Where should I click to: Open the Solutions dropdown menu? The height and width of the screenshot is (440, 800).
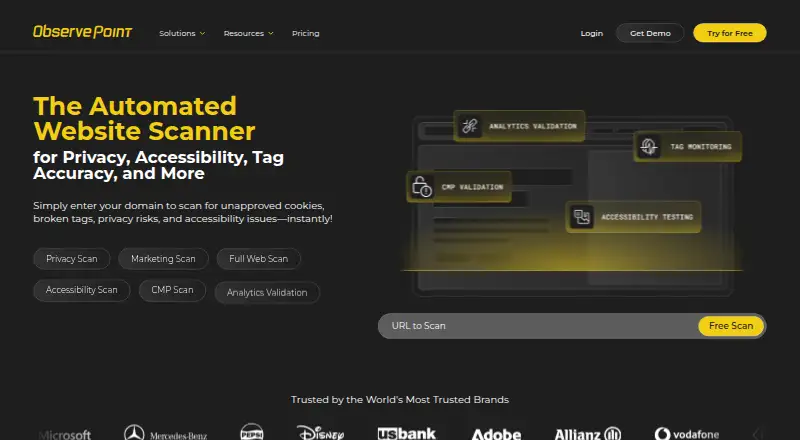[x=182, y=33]
